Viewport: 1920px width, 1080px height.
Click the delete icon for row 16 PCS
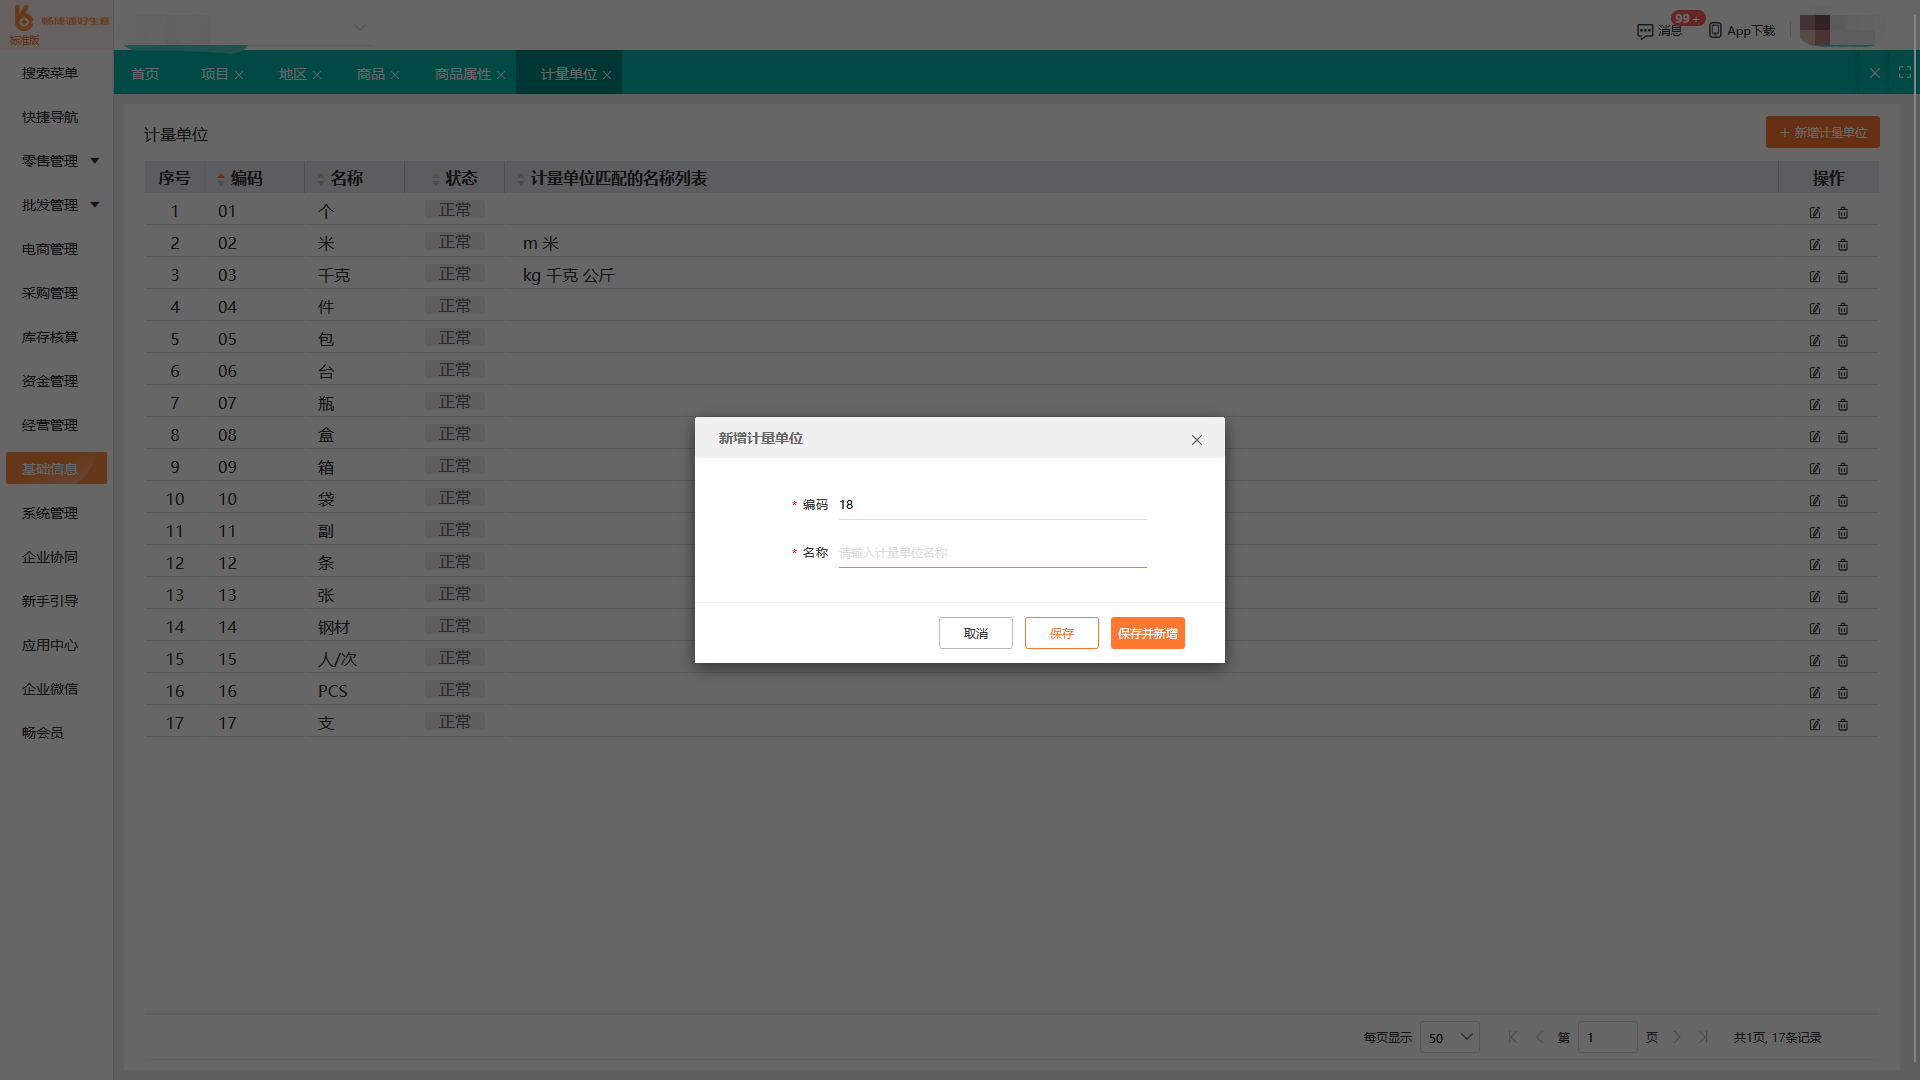tap(1844, 691)
